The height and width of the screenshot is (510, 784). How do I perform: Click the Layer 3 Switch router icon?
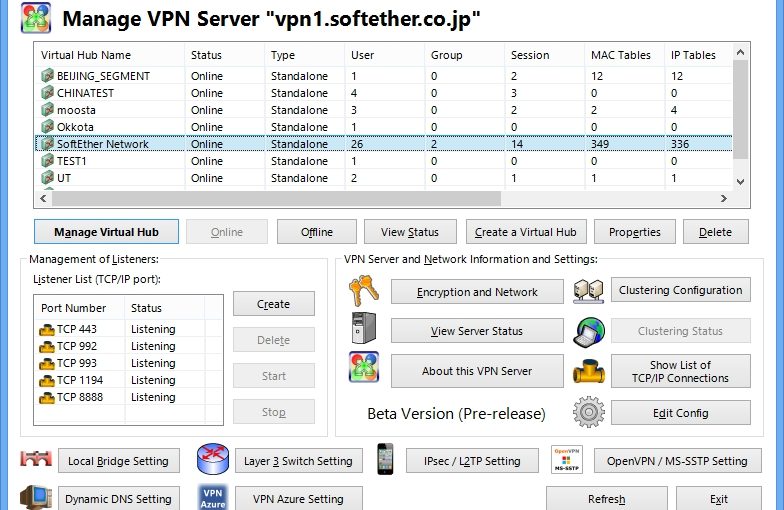pos(213,461)
